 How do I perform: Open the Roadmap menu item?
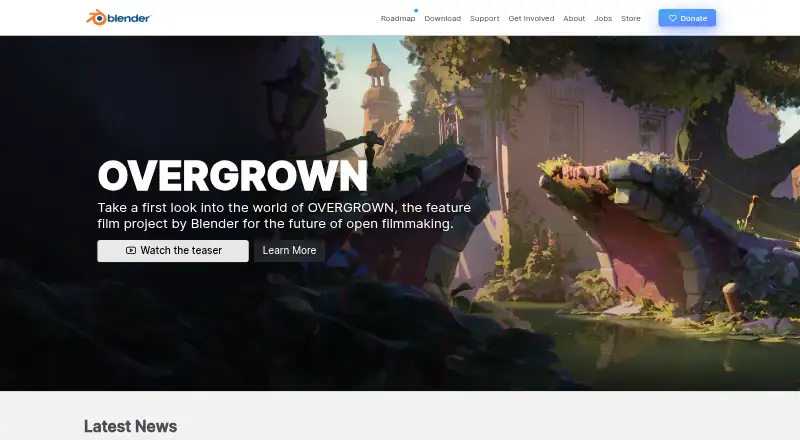[398, 18]
